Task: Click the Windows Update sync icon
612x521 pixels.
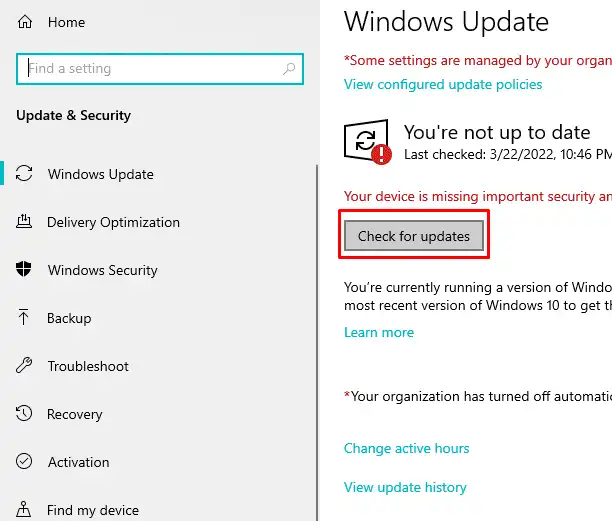Action: coord(25,174)
